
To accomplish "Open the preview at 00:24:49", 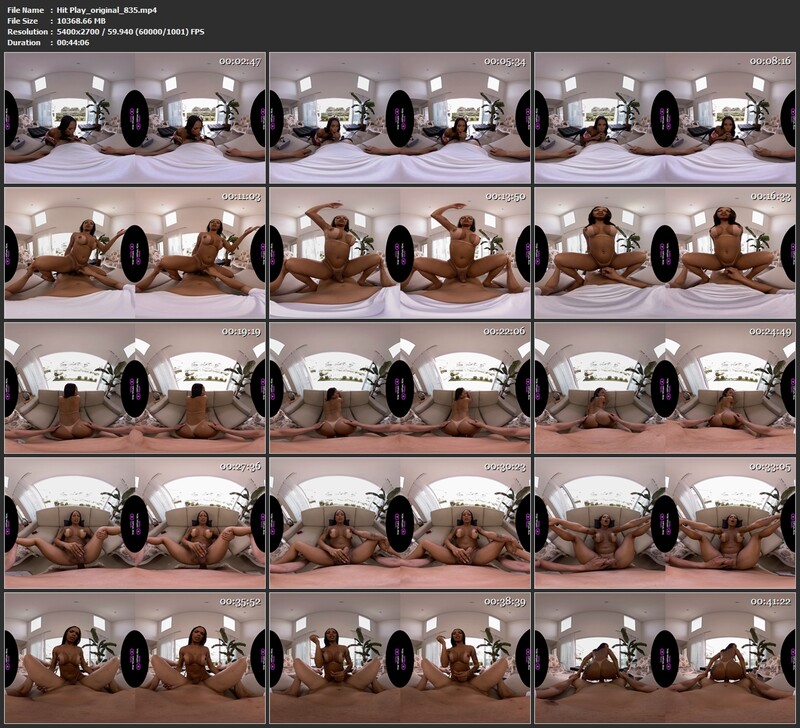I will [x=665, y=388].
